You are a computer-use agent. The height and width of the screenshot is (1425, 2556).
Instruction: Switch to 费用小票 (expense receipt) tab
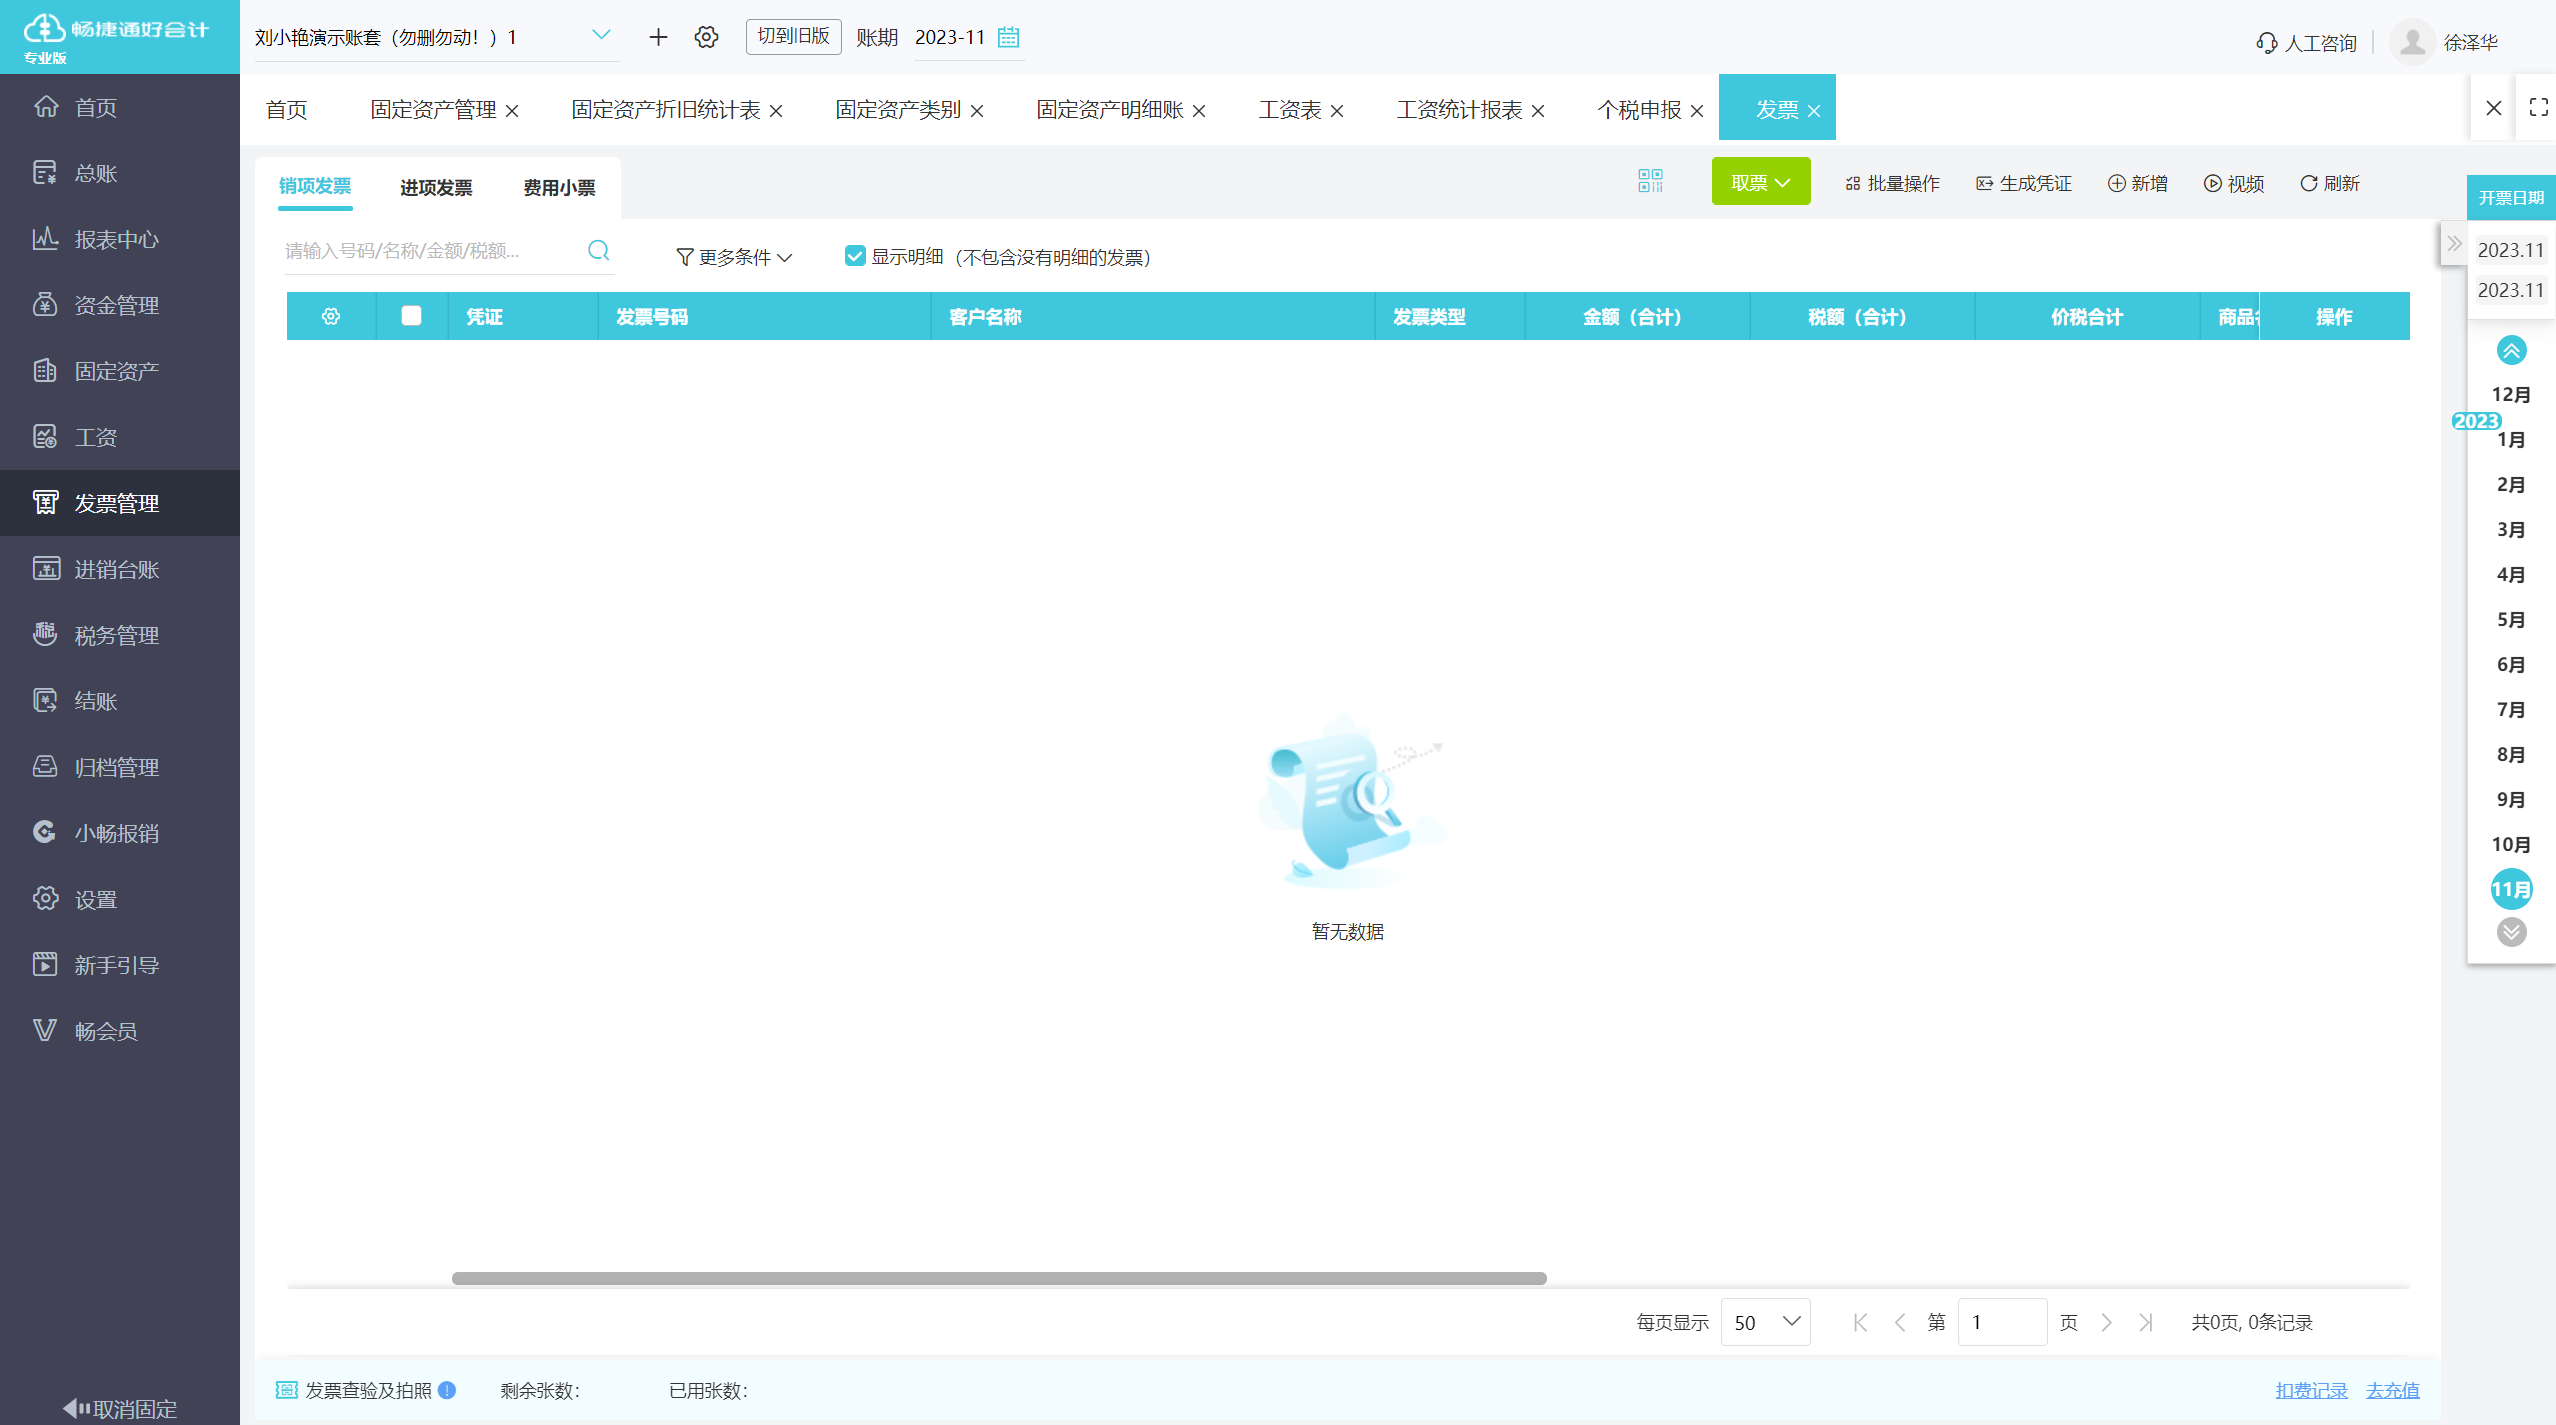click(558, 188)
